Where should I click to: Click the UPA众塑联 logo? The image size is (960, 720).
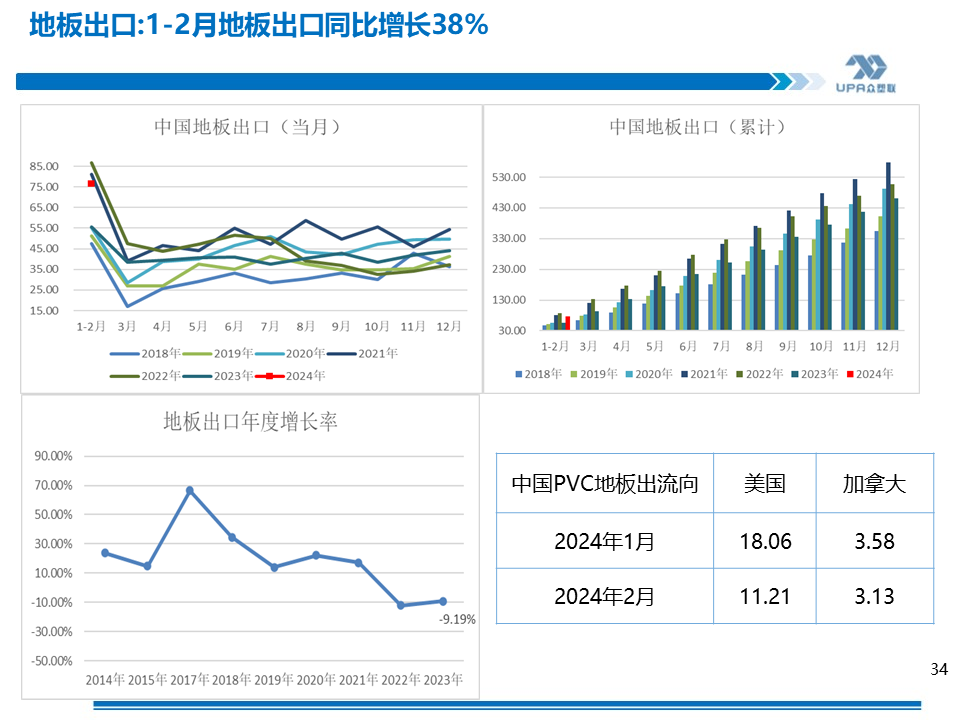click(x=869, y=71)
